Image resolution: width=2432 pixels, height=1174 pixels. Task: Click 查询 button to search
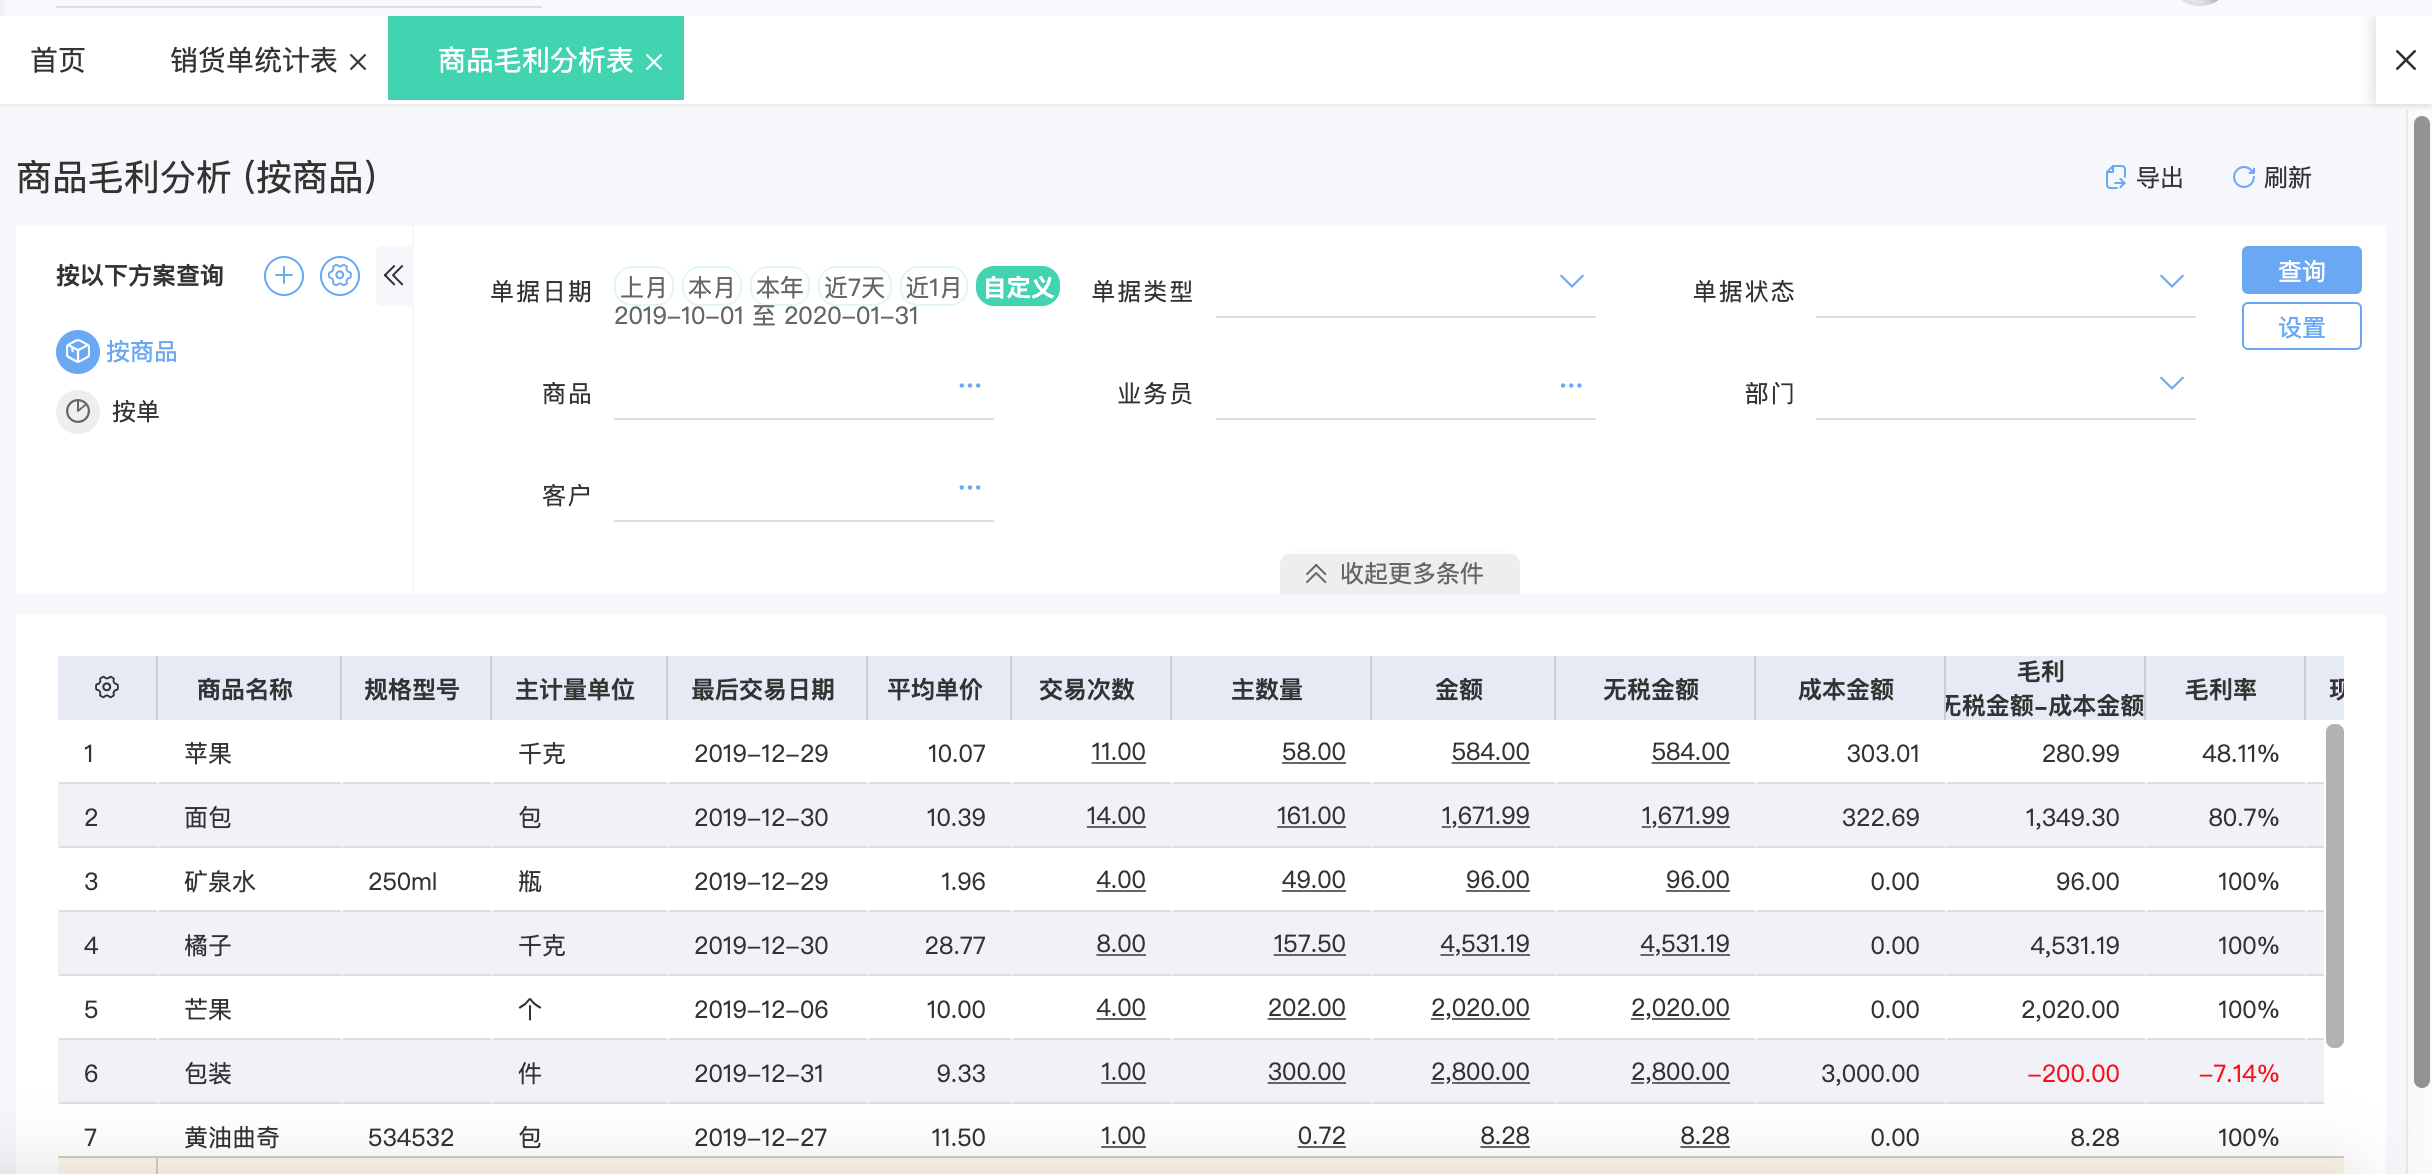2302,271
